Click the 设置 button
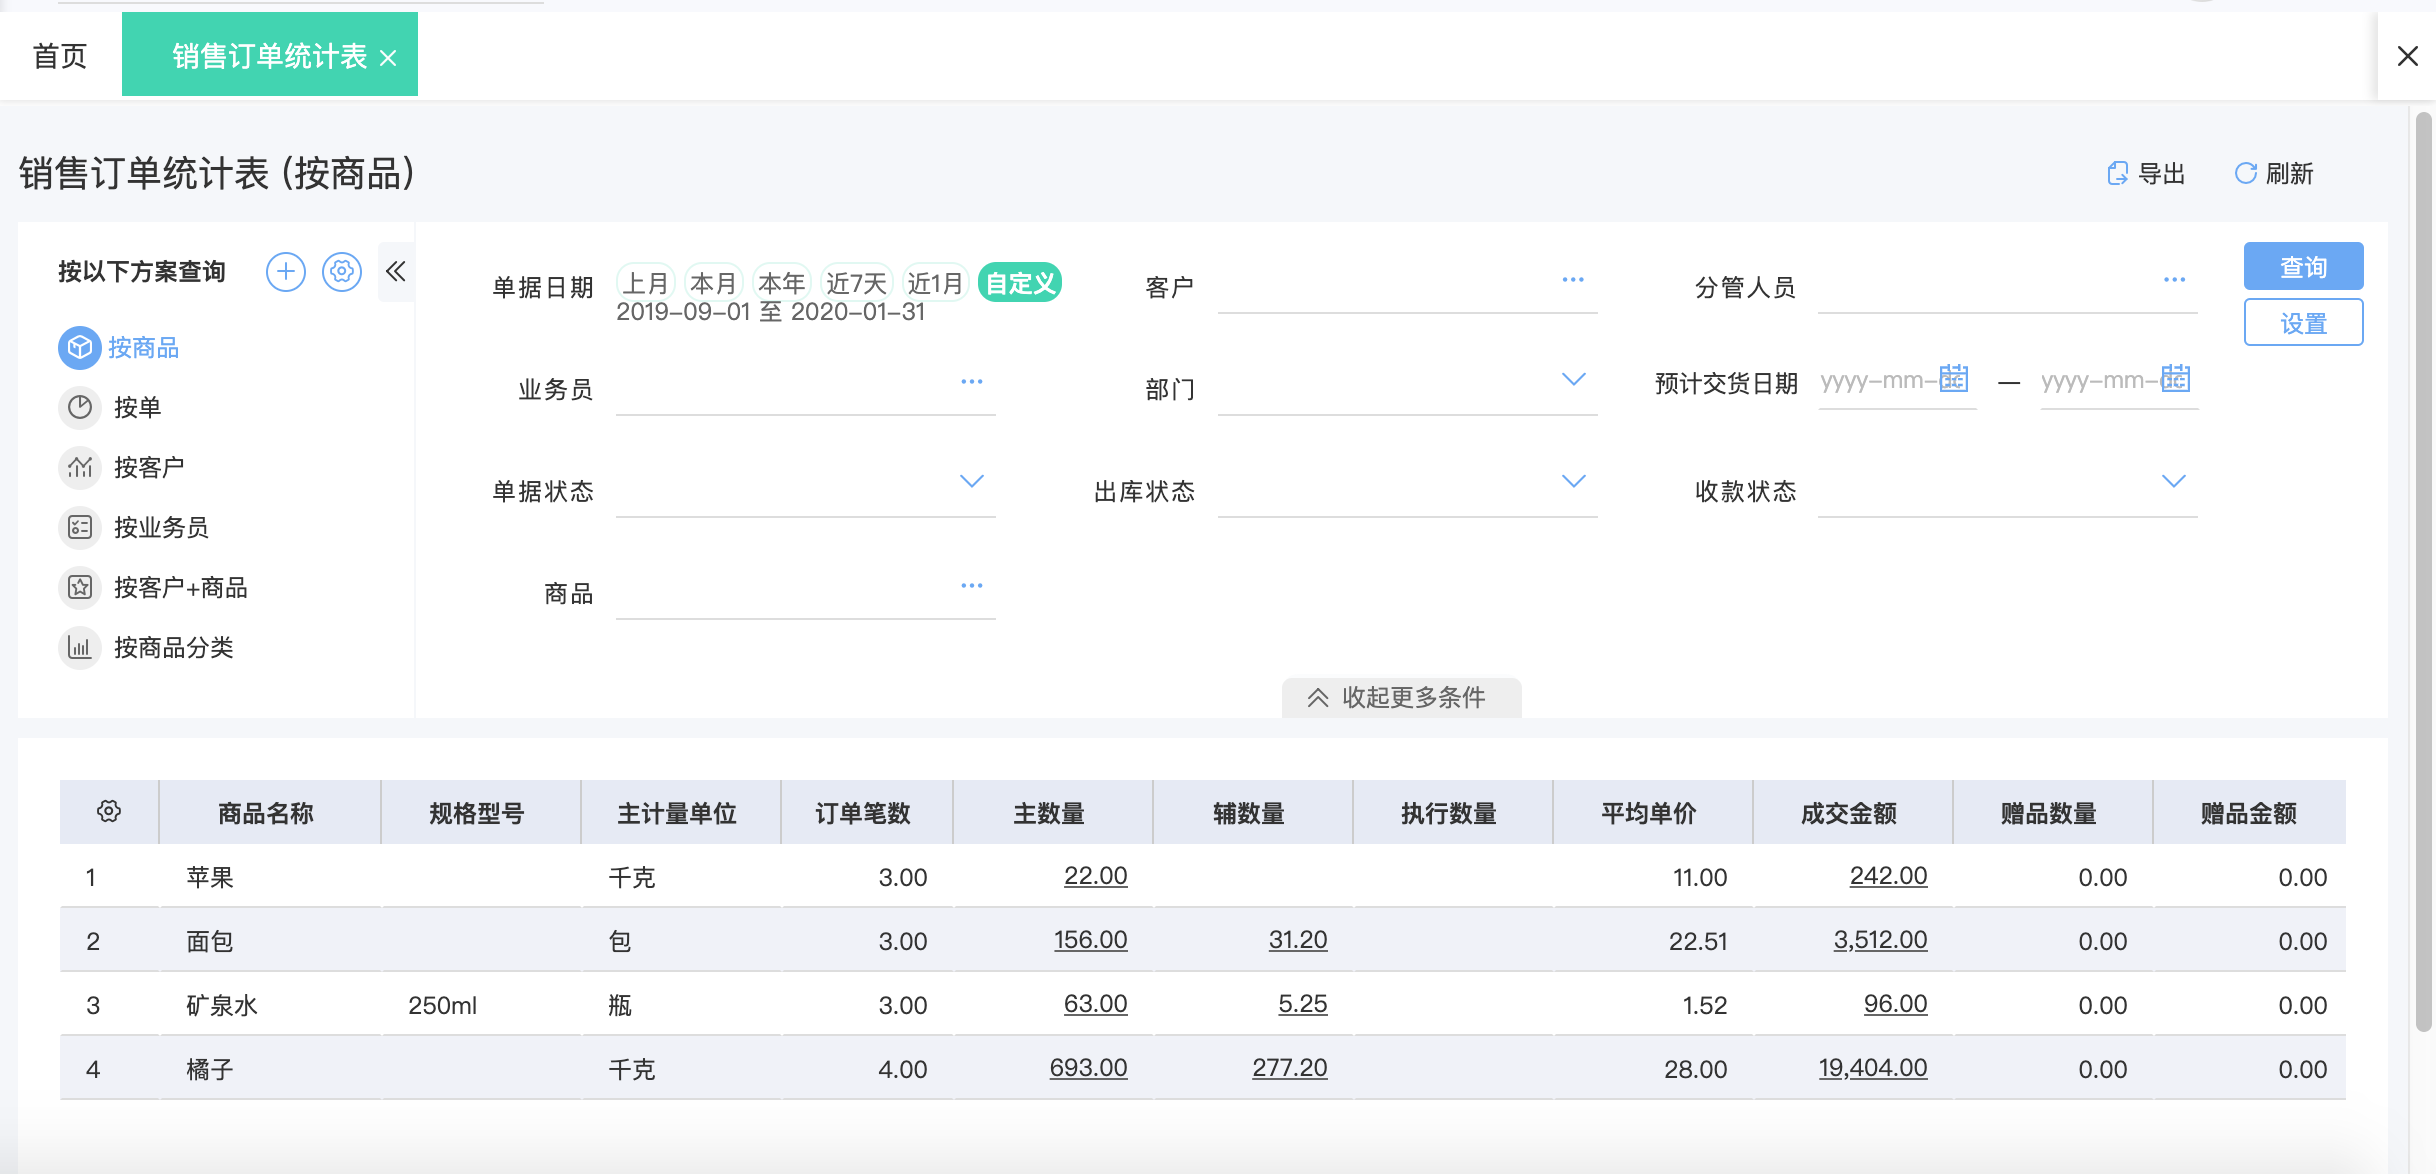Viewport: 2436px width, 1174px height. [2304, 321]
